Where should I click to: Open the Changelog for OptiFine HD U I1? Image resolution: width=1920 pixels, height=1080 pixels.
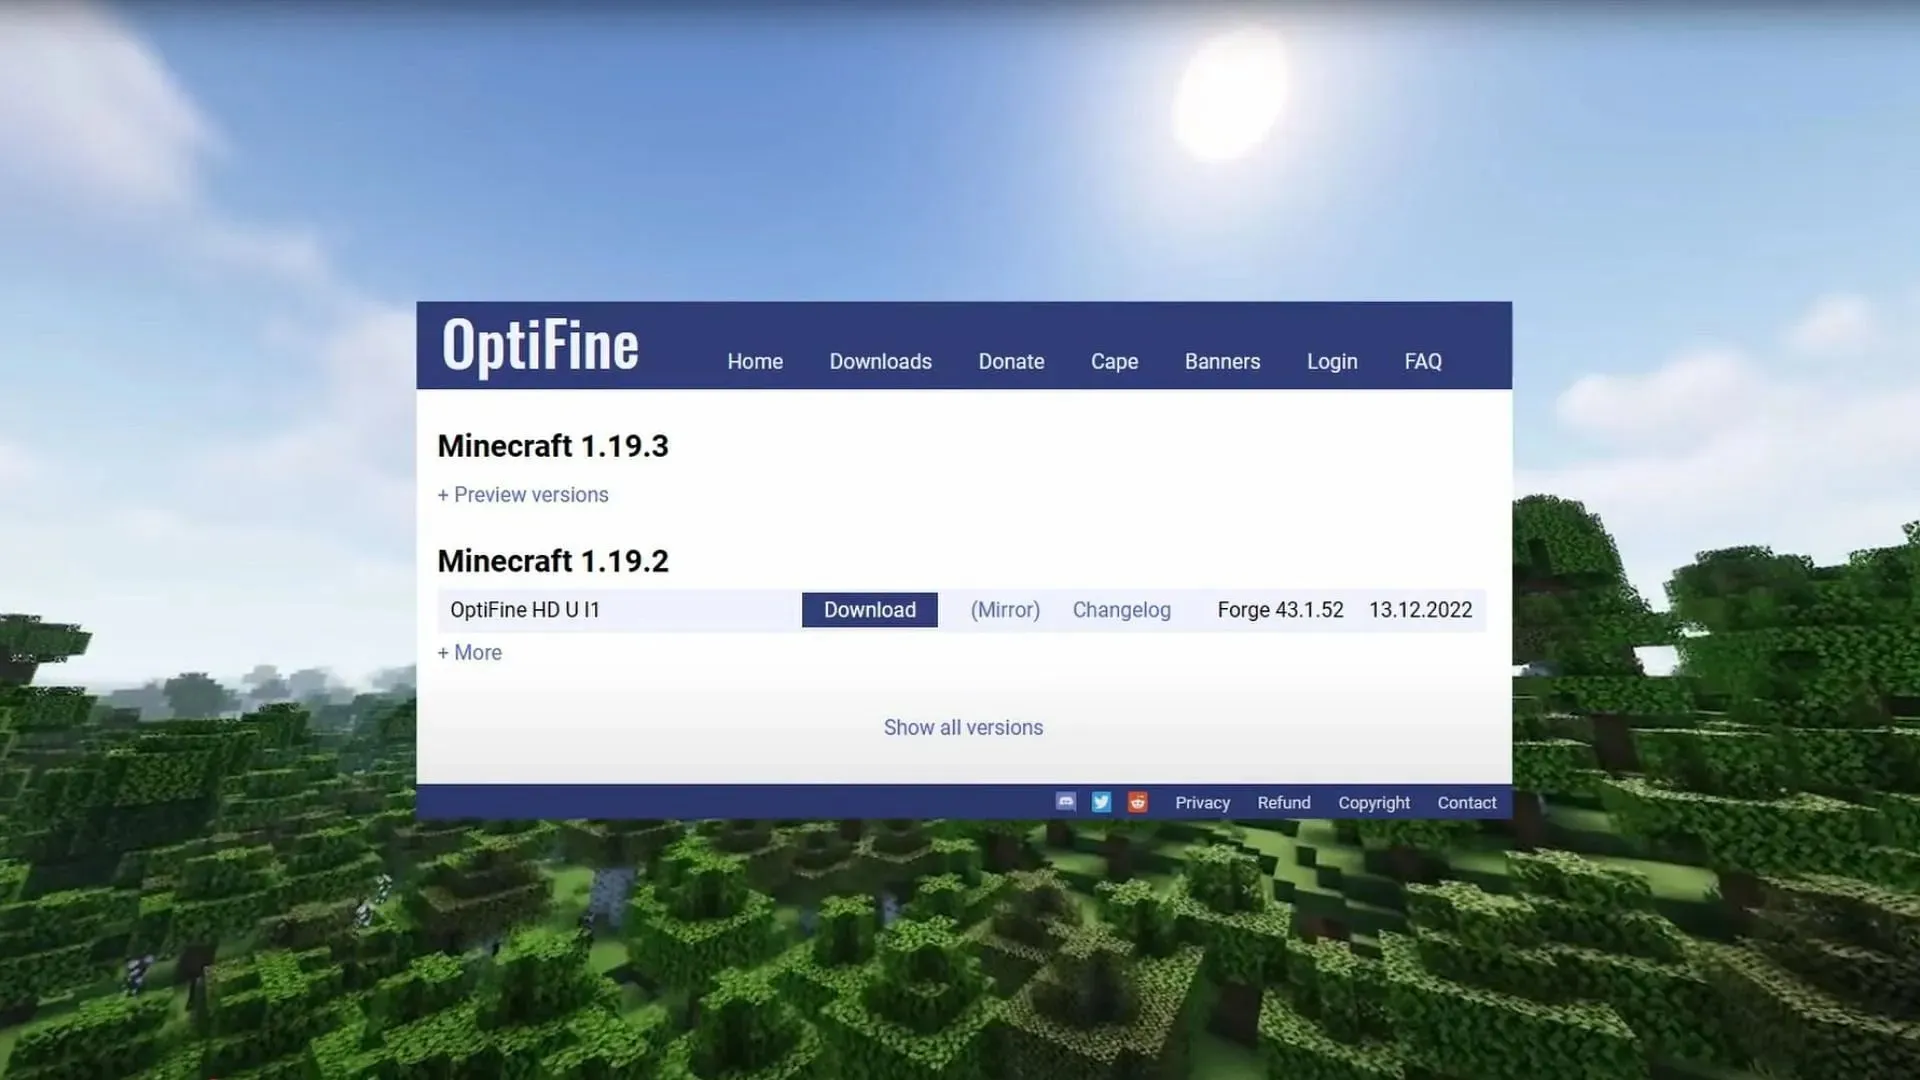[1120, 609]
